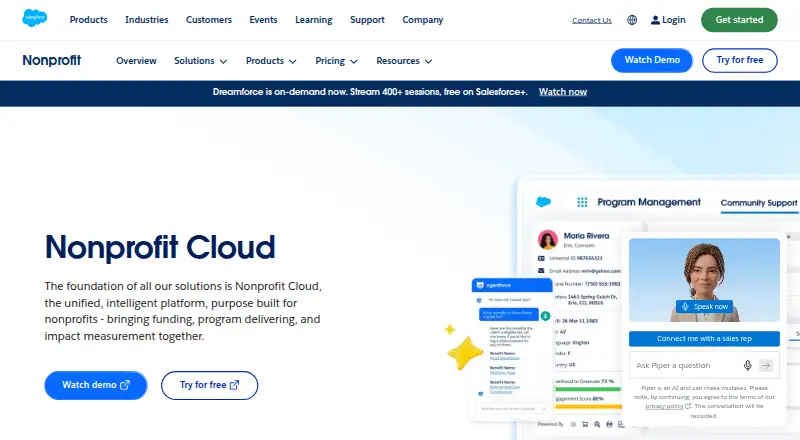The width and height of the screenshot is (800, 440).
Task: Open the Customers menu
Action: coord(209,20)
